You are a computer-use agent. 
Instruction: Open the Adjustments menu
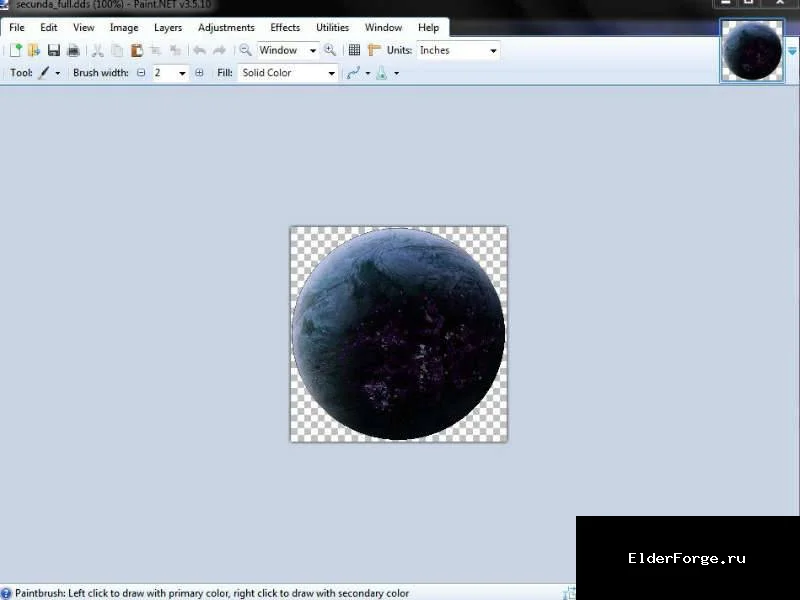pos(226,28)
